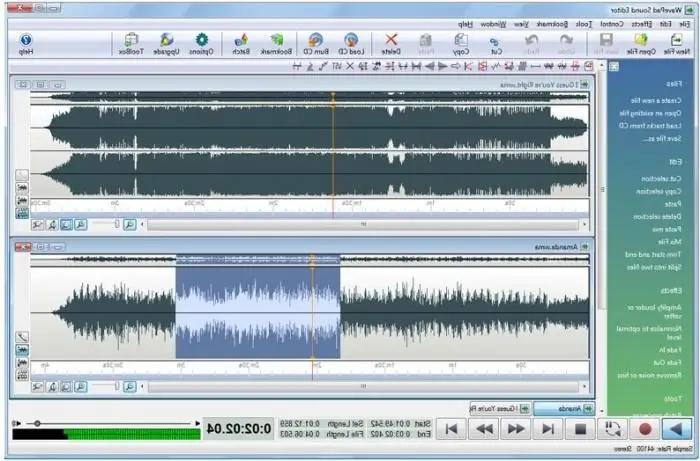
Task: Open the Control menu
Action: (x=612, y=24)
